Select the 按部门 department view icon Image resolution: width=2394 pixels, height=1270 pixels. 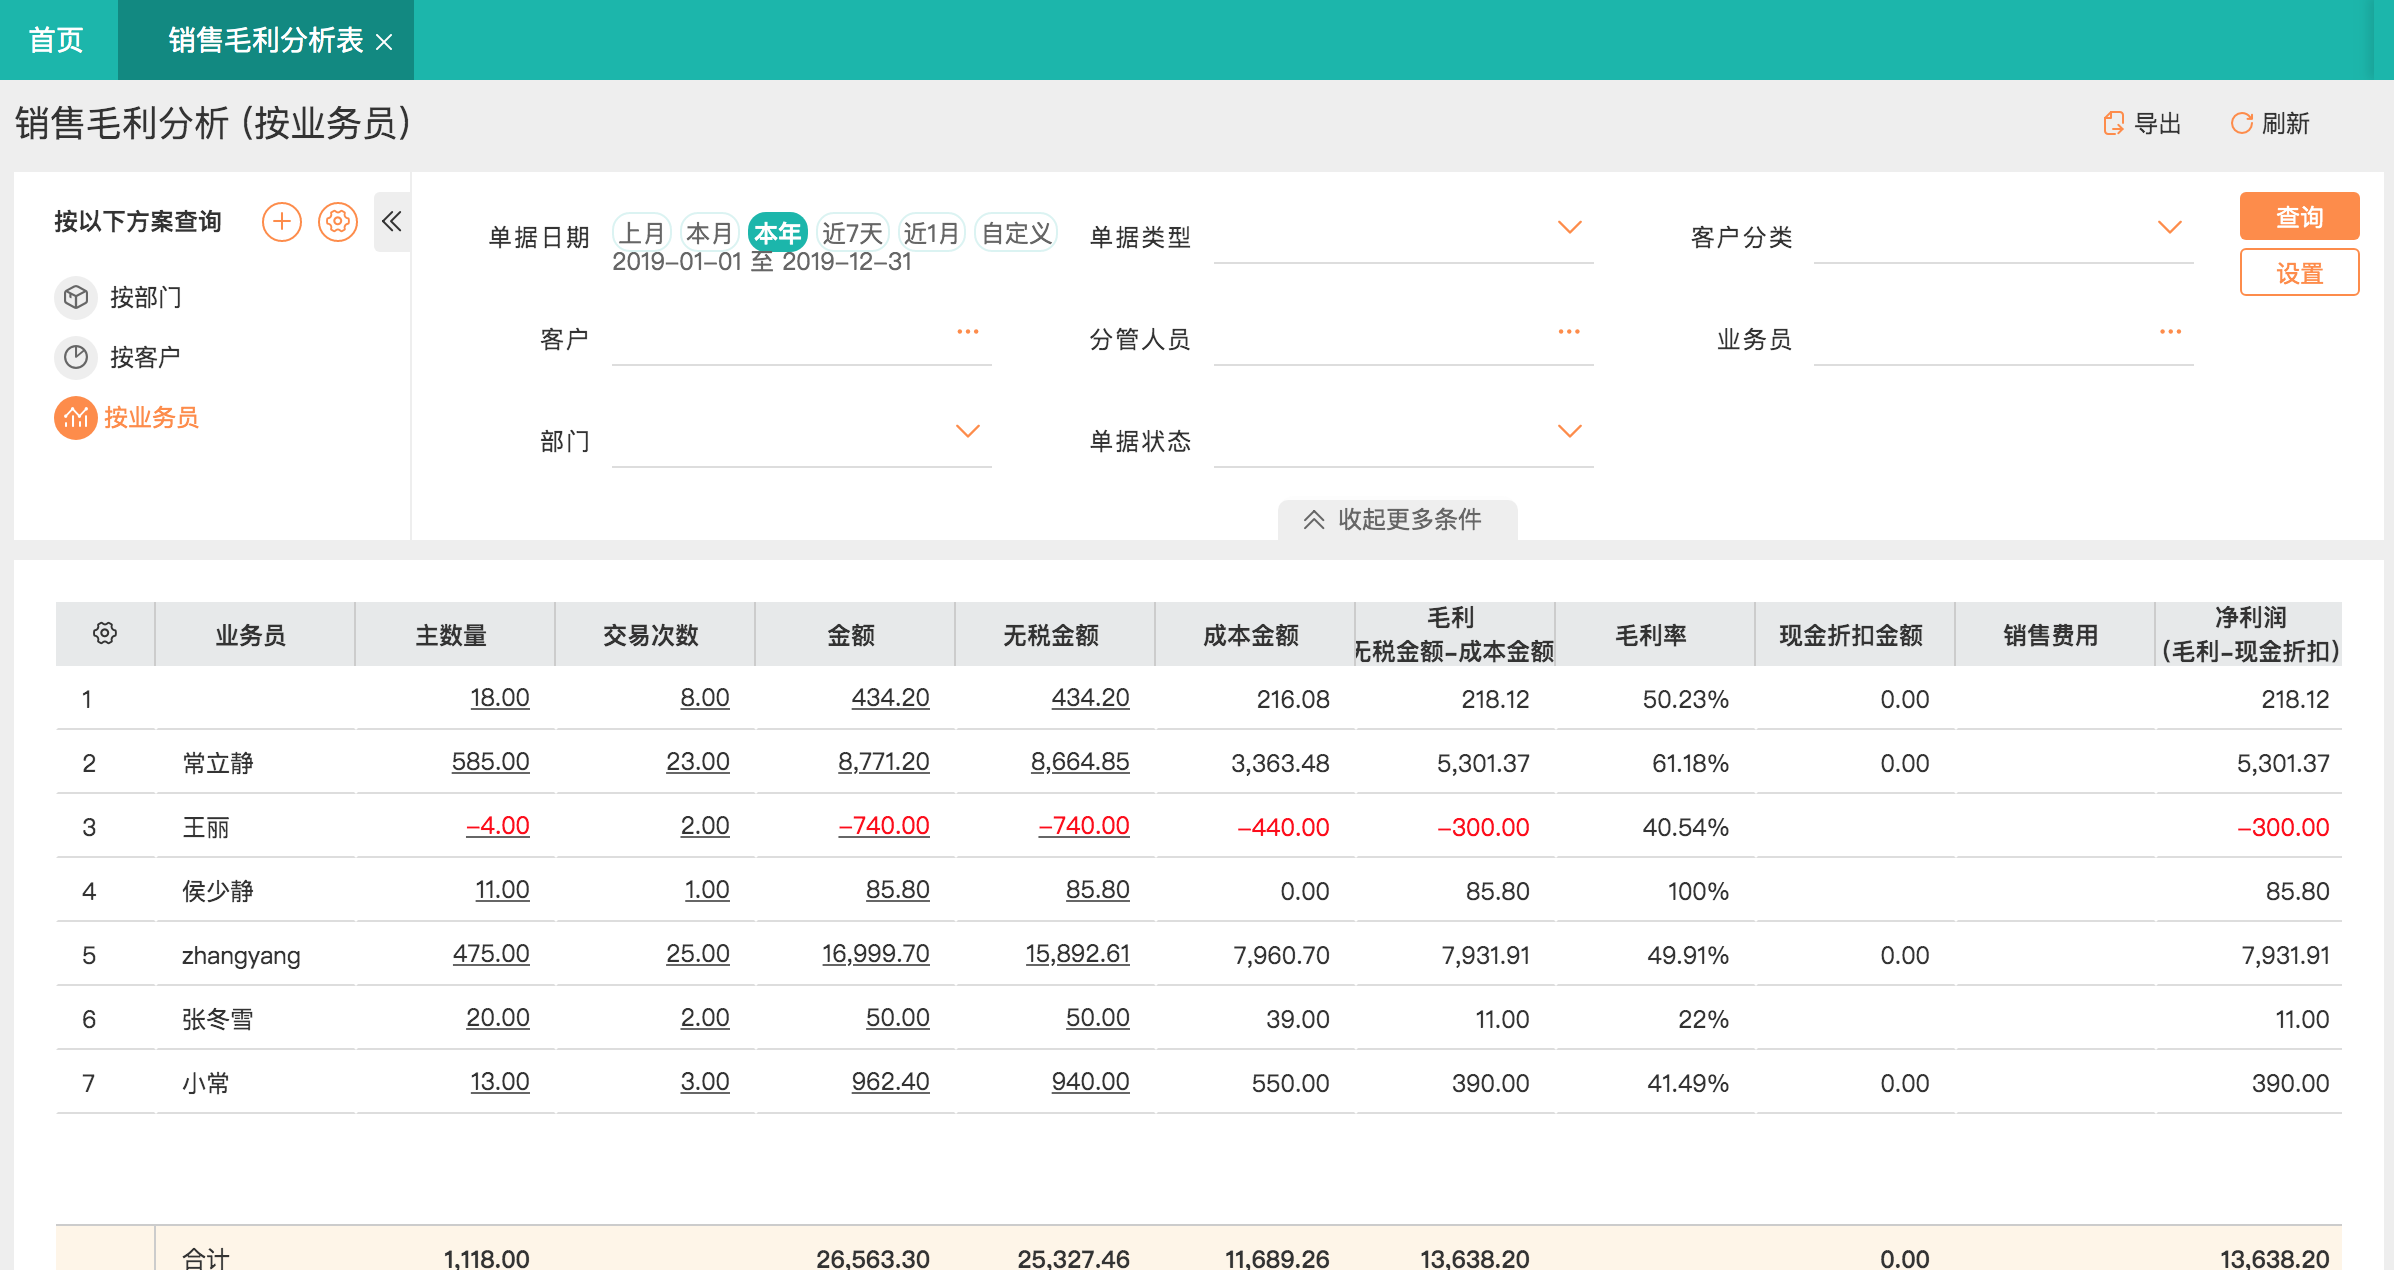[73, 296]
